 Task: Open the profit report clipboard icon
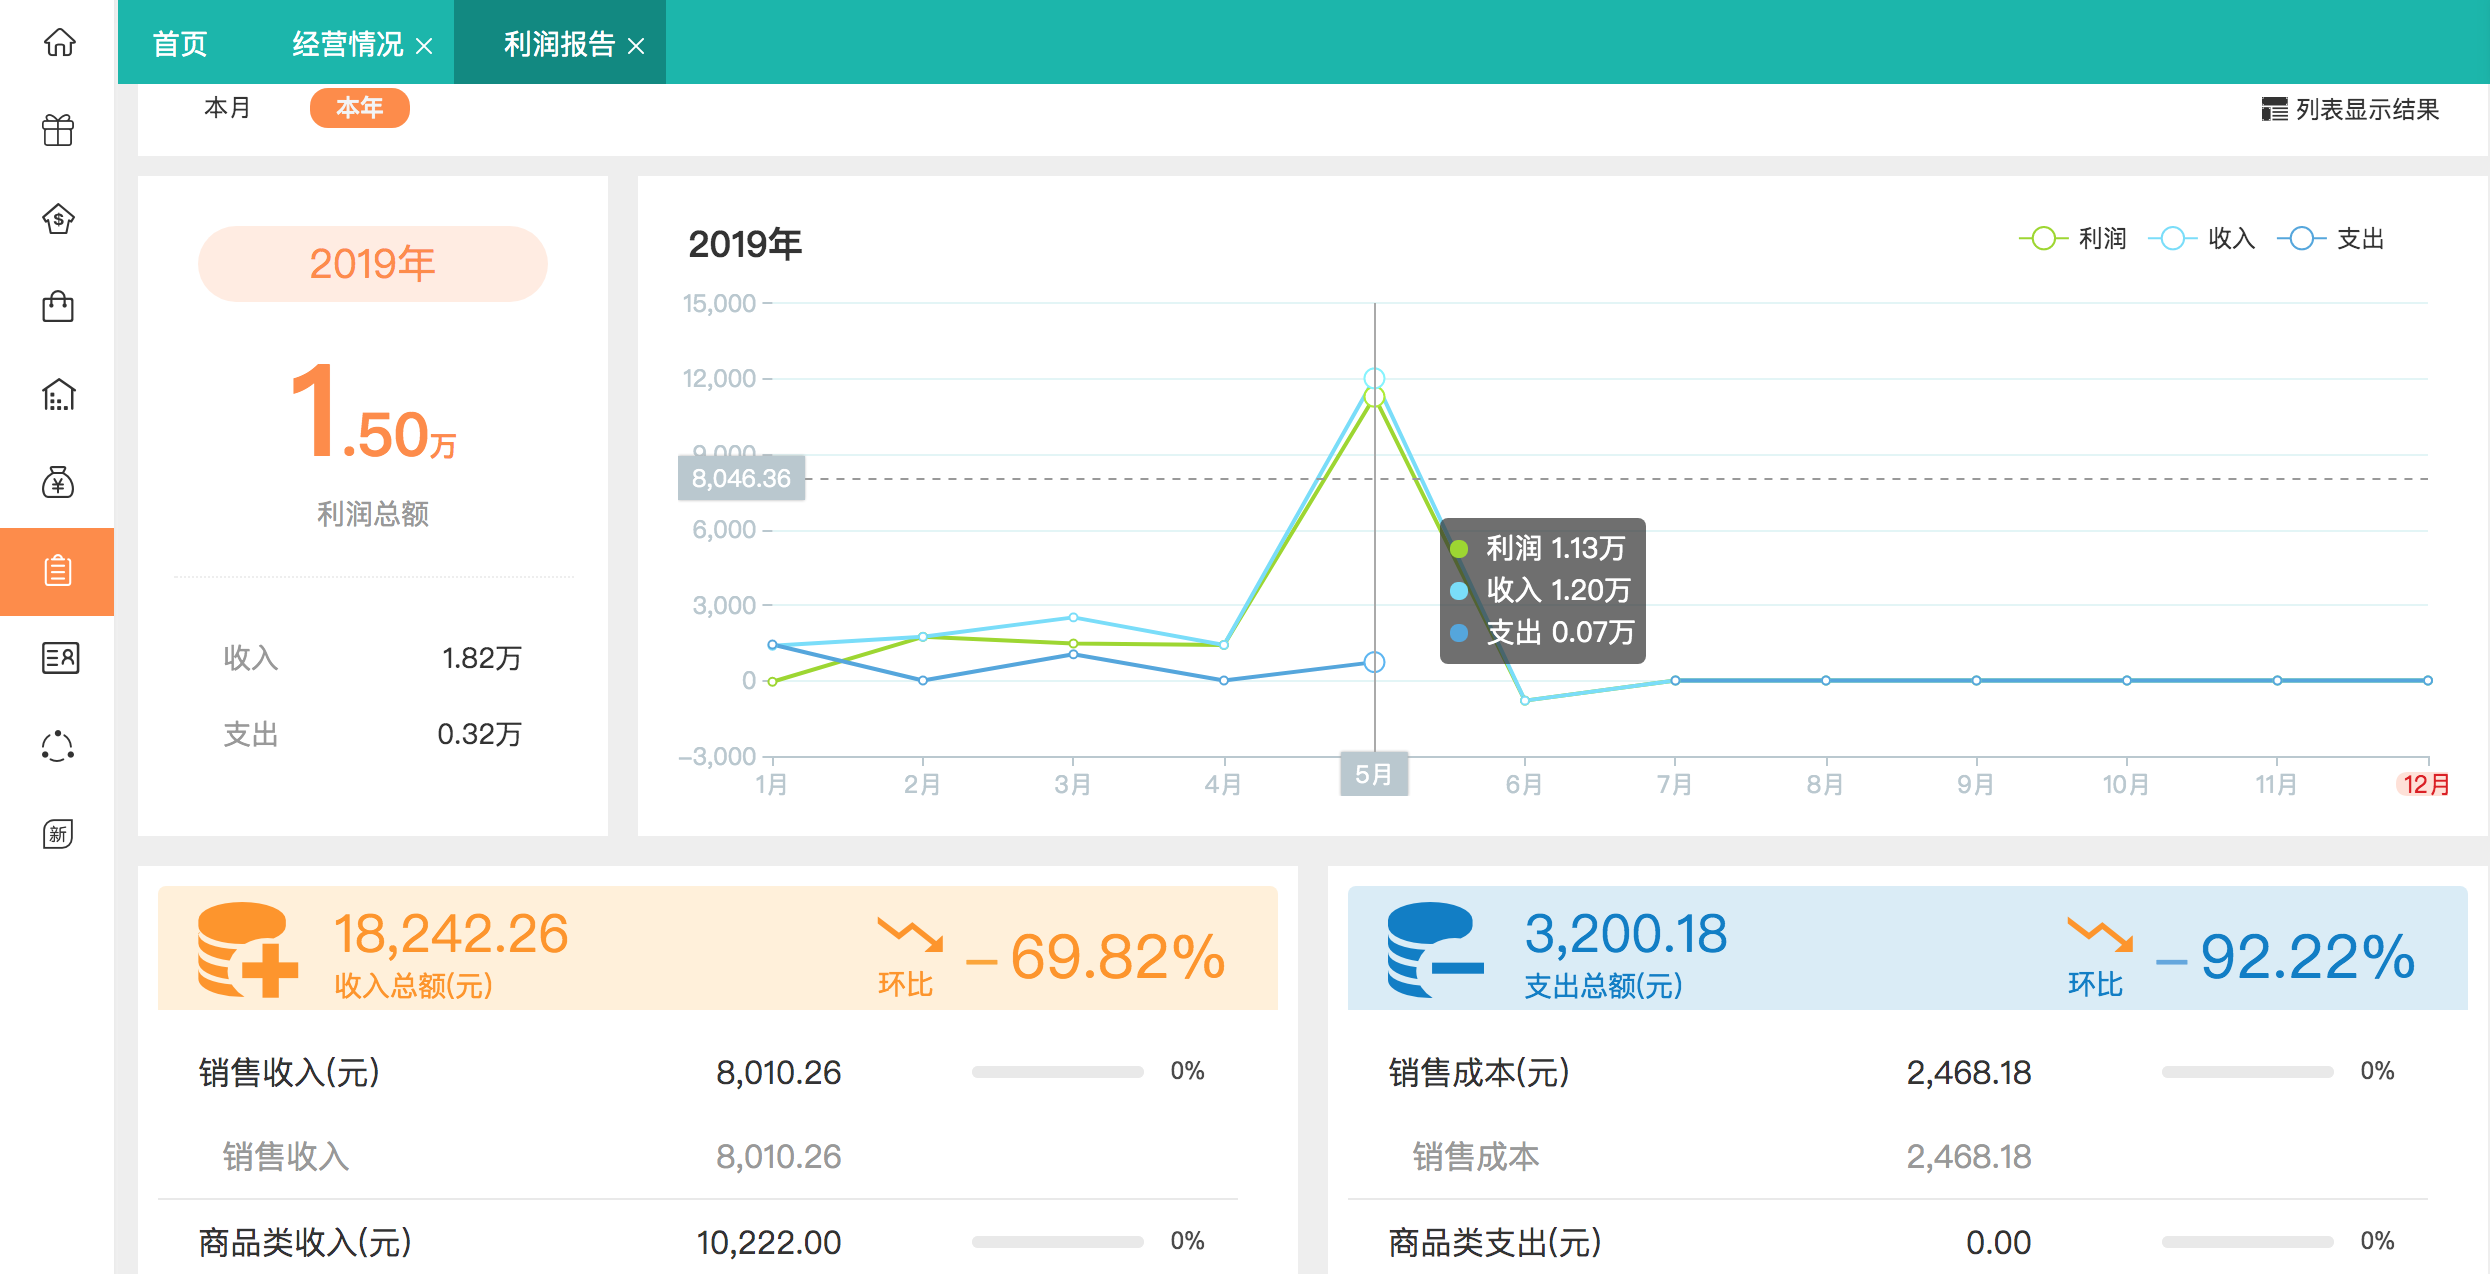(x=58, y=569)
